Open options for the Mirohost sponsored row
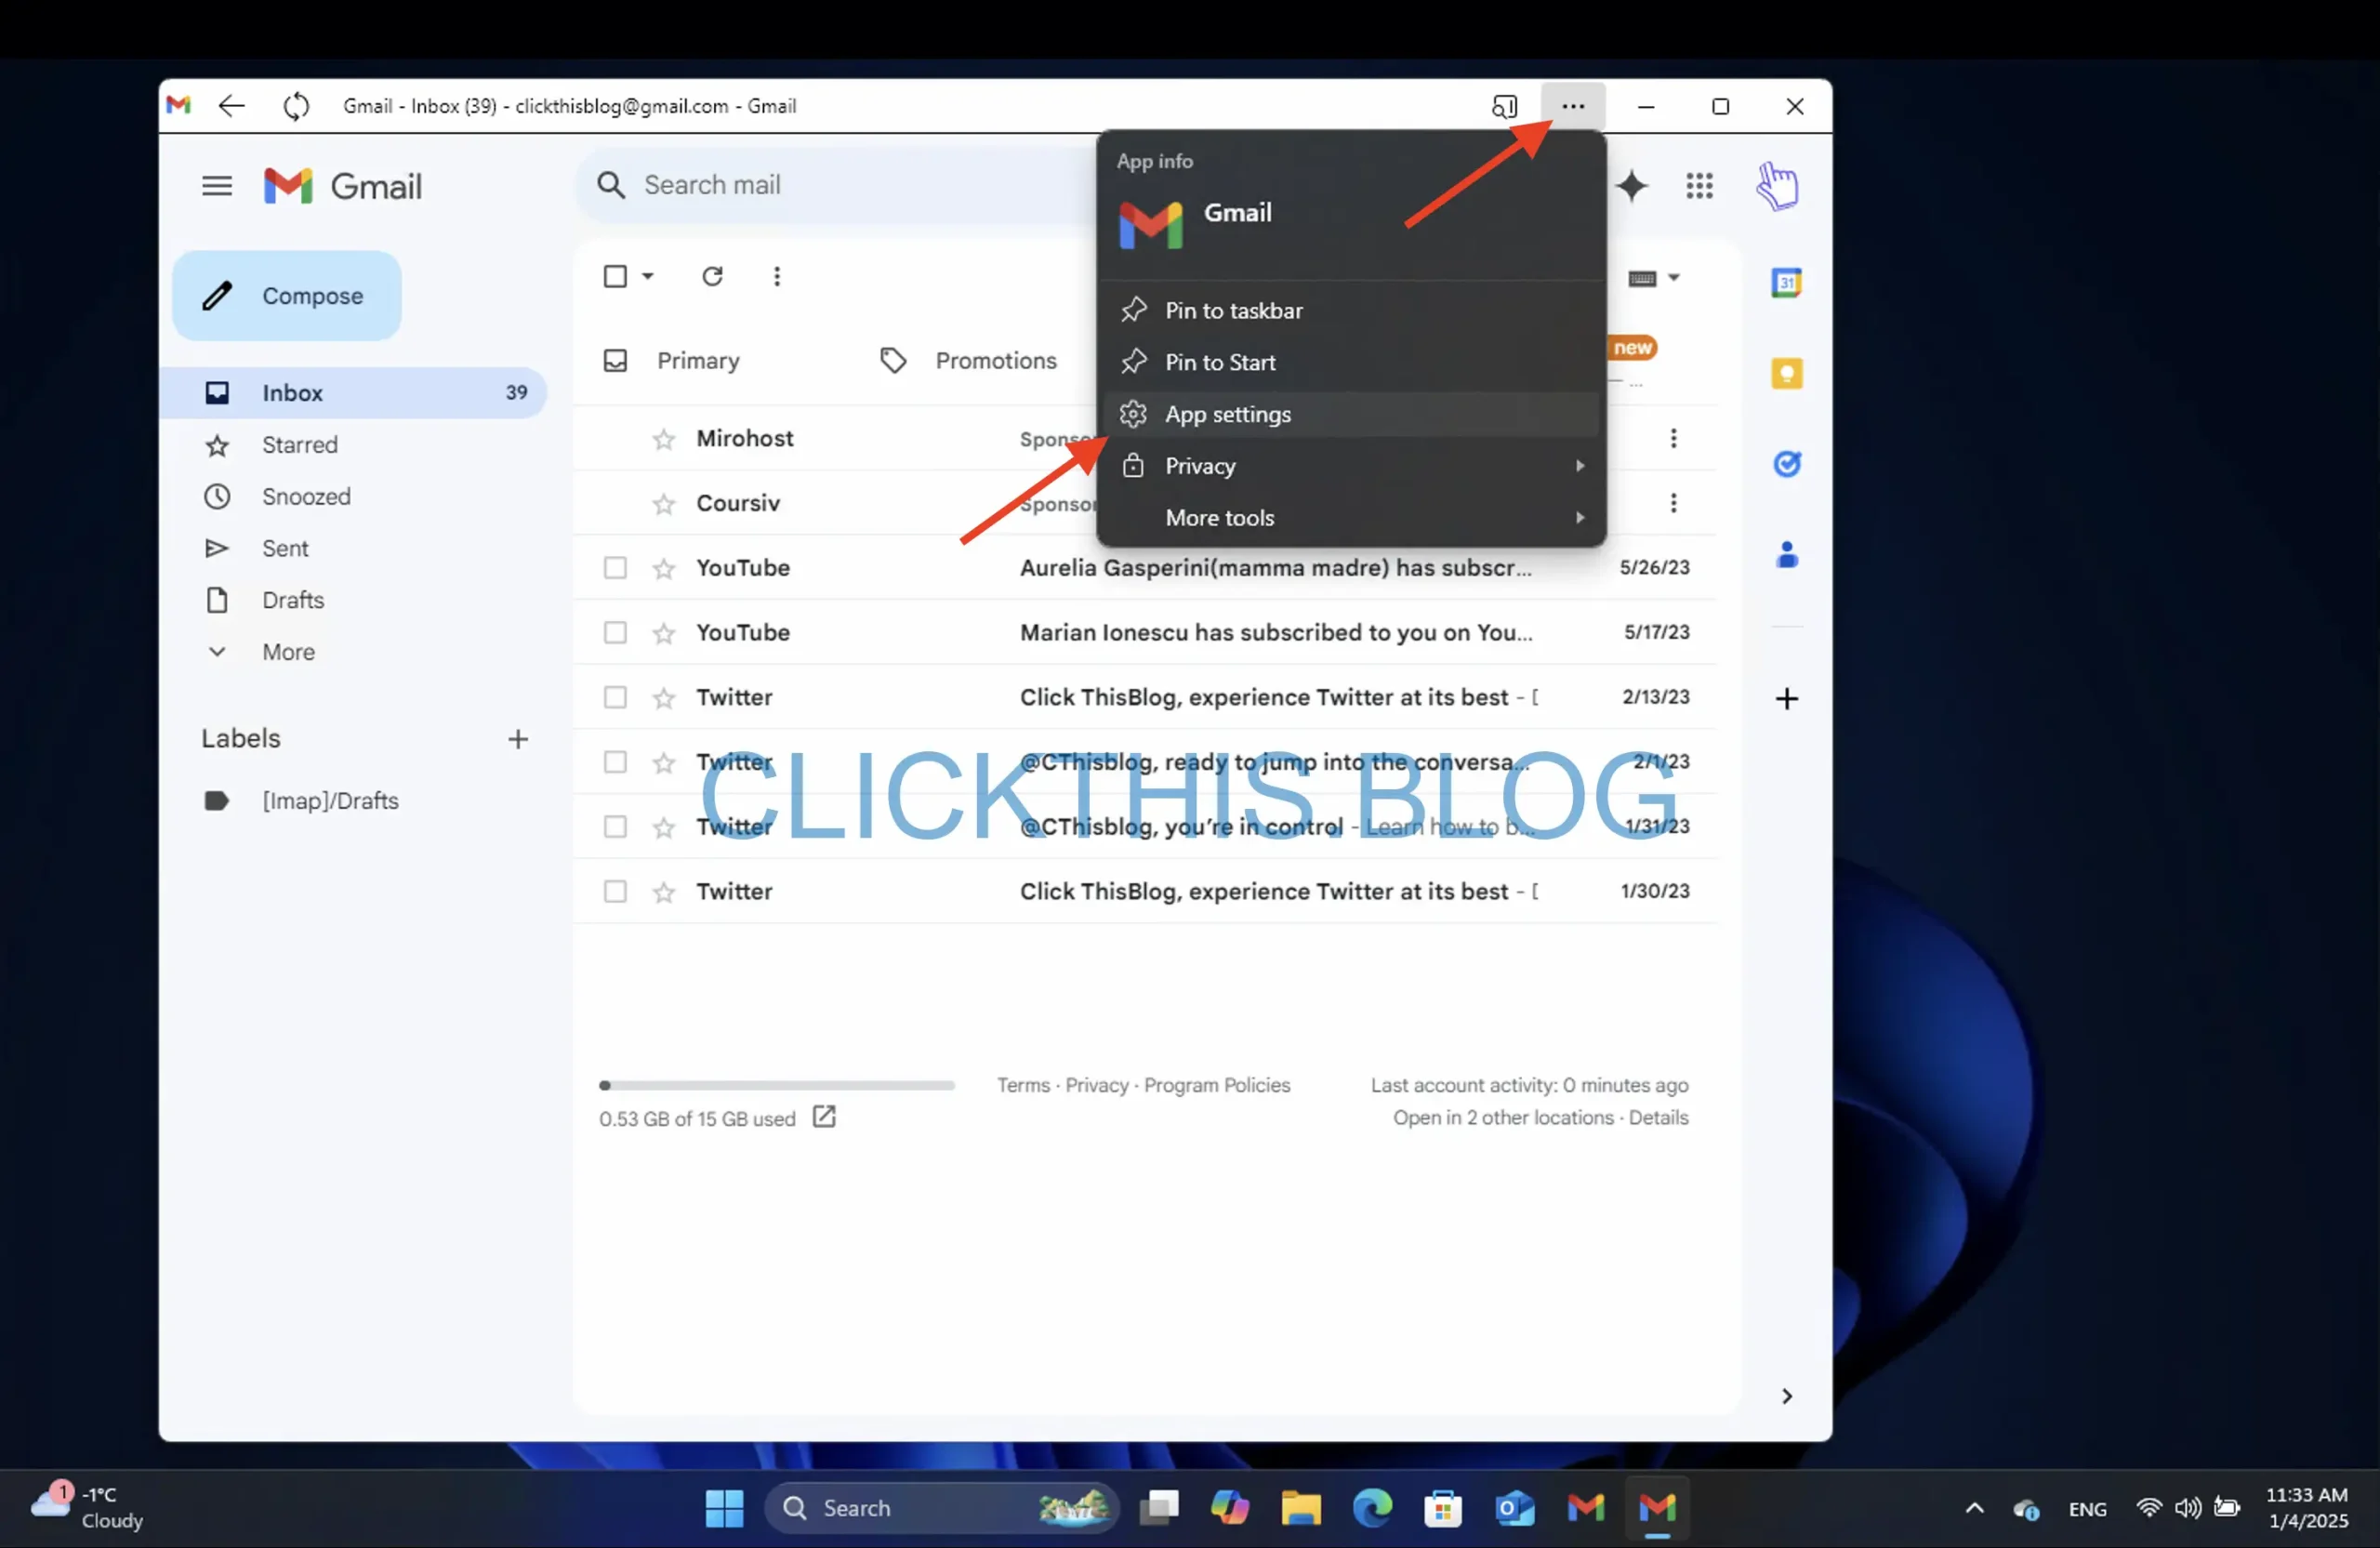 pyautogui.click(x=1673, y=438)
